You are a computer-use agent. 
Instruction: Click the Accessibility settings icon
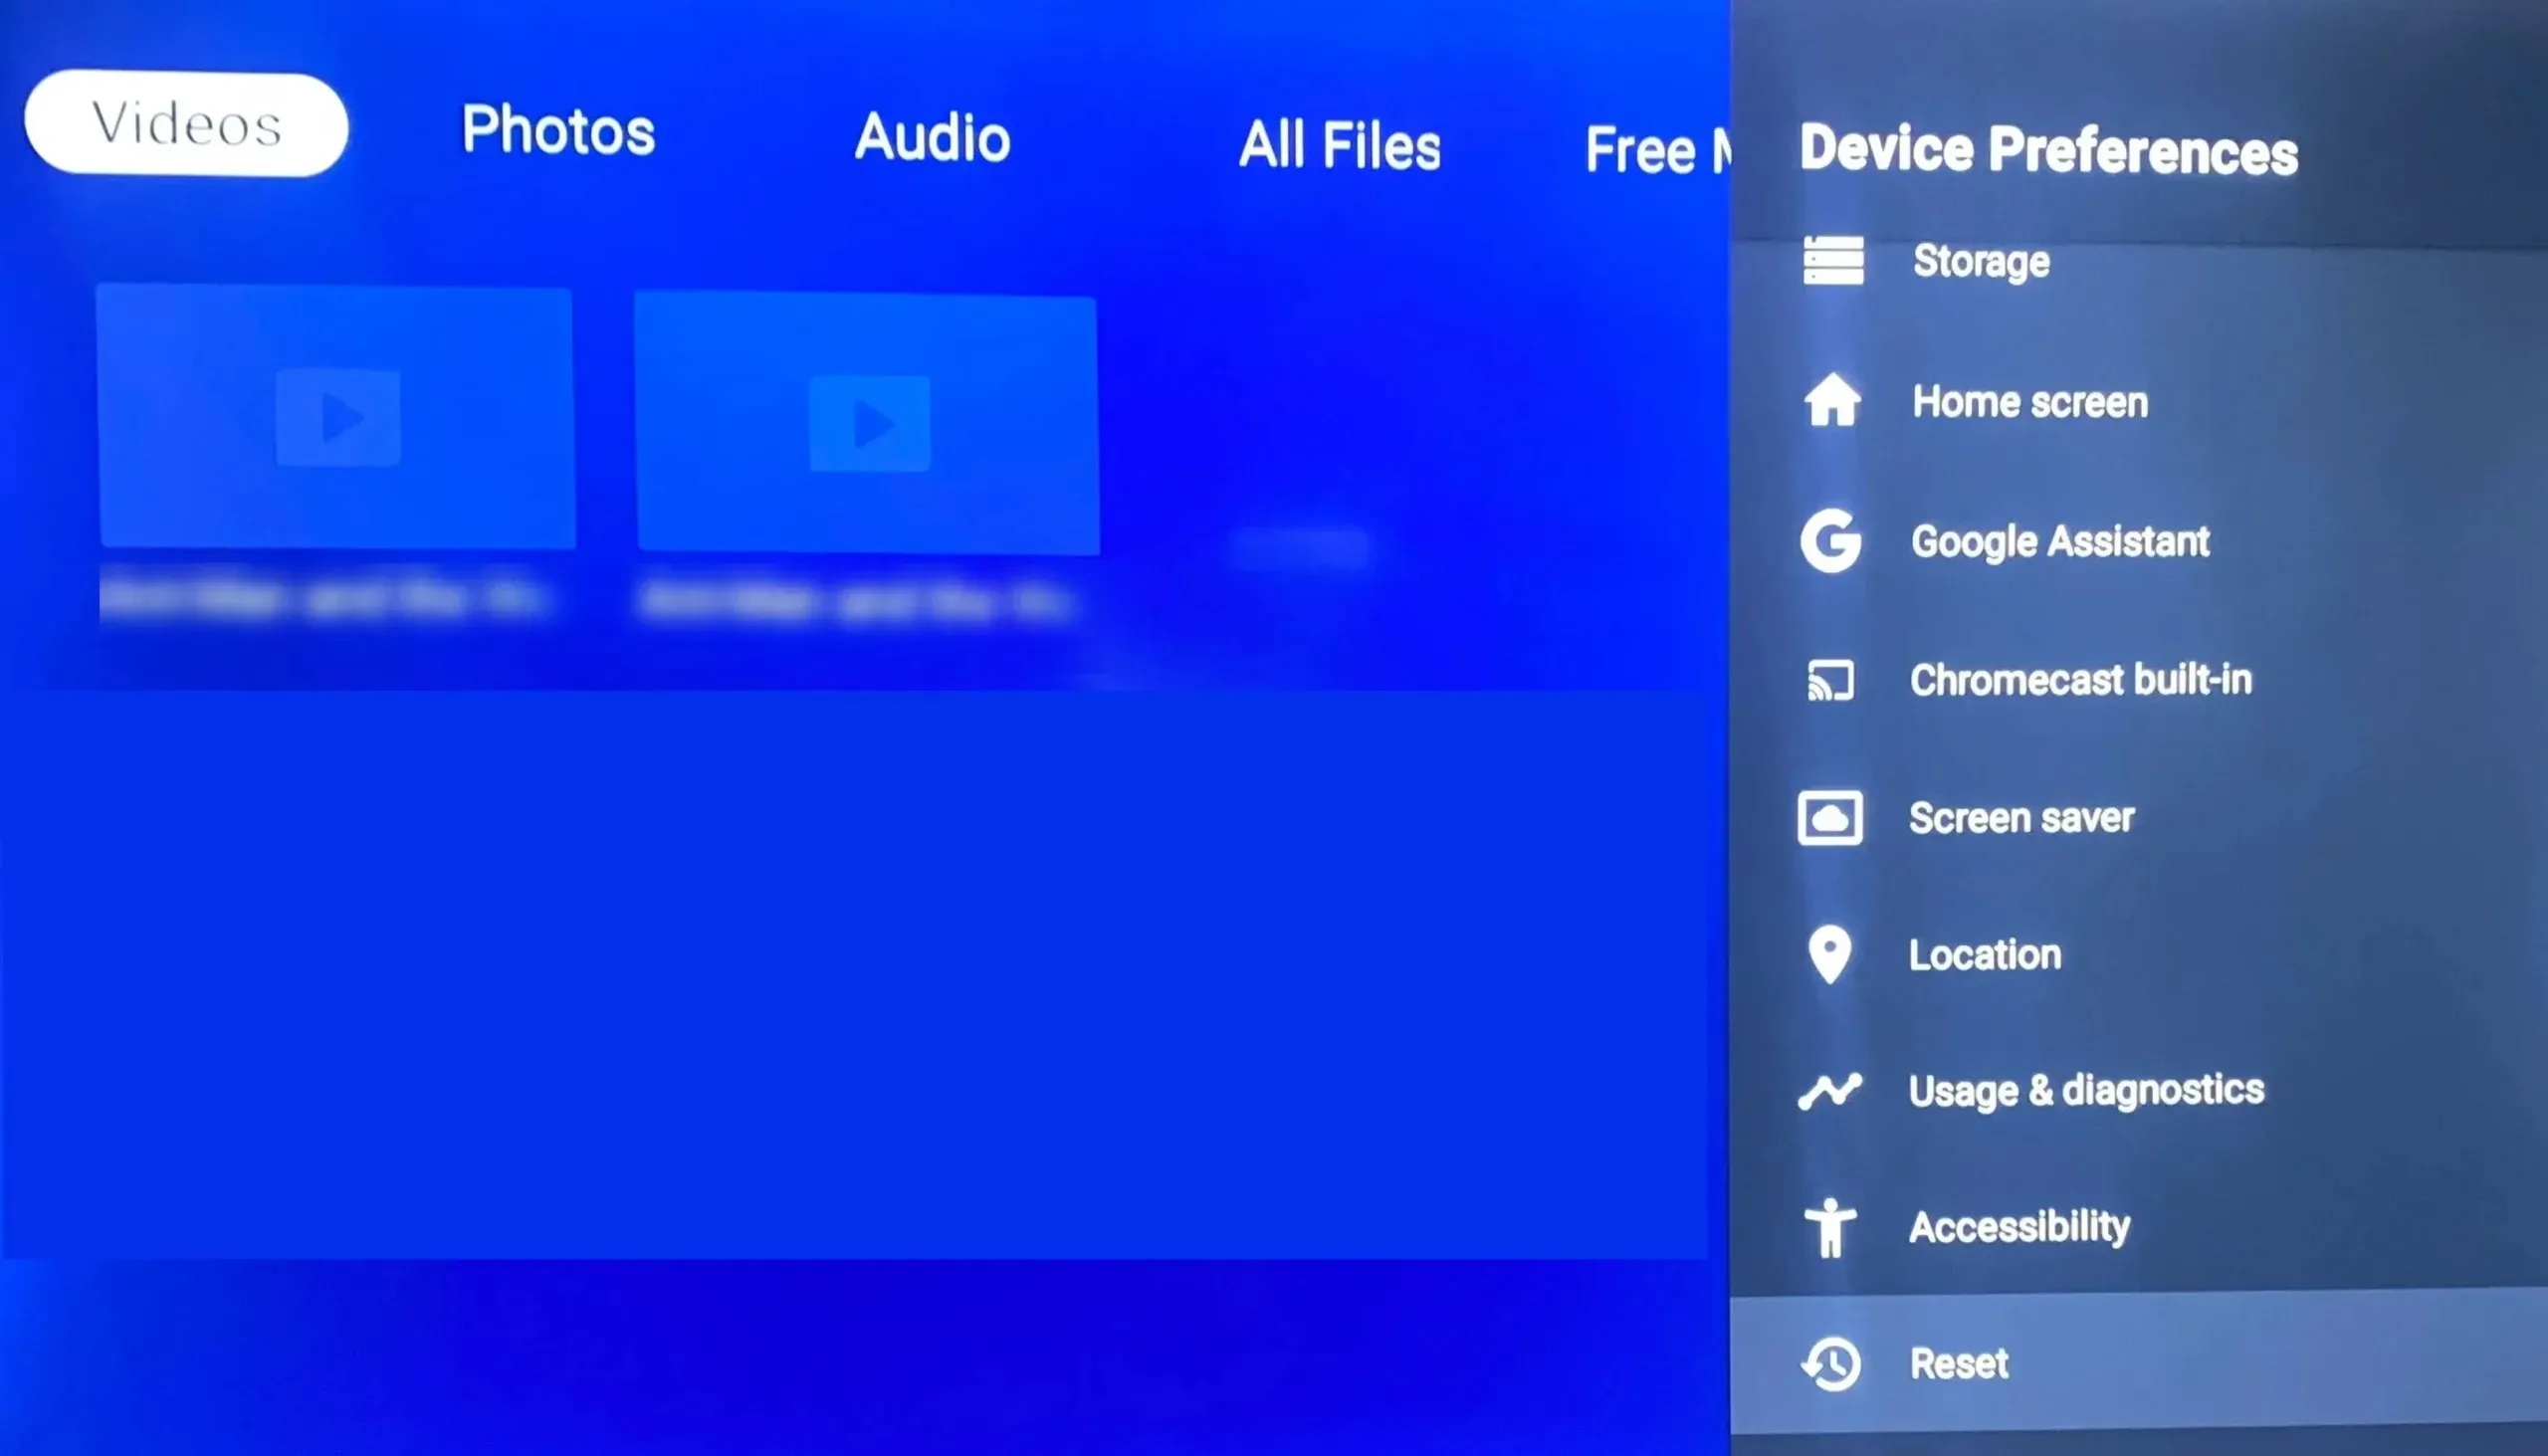pyautogui.click(x=1830, y=1227)
